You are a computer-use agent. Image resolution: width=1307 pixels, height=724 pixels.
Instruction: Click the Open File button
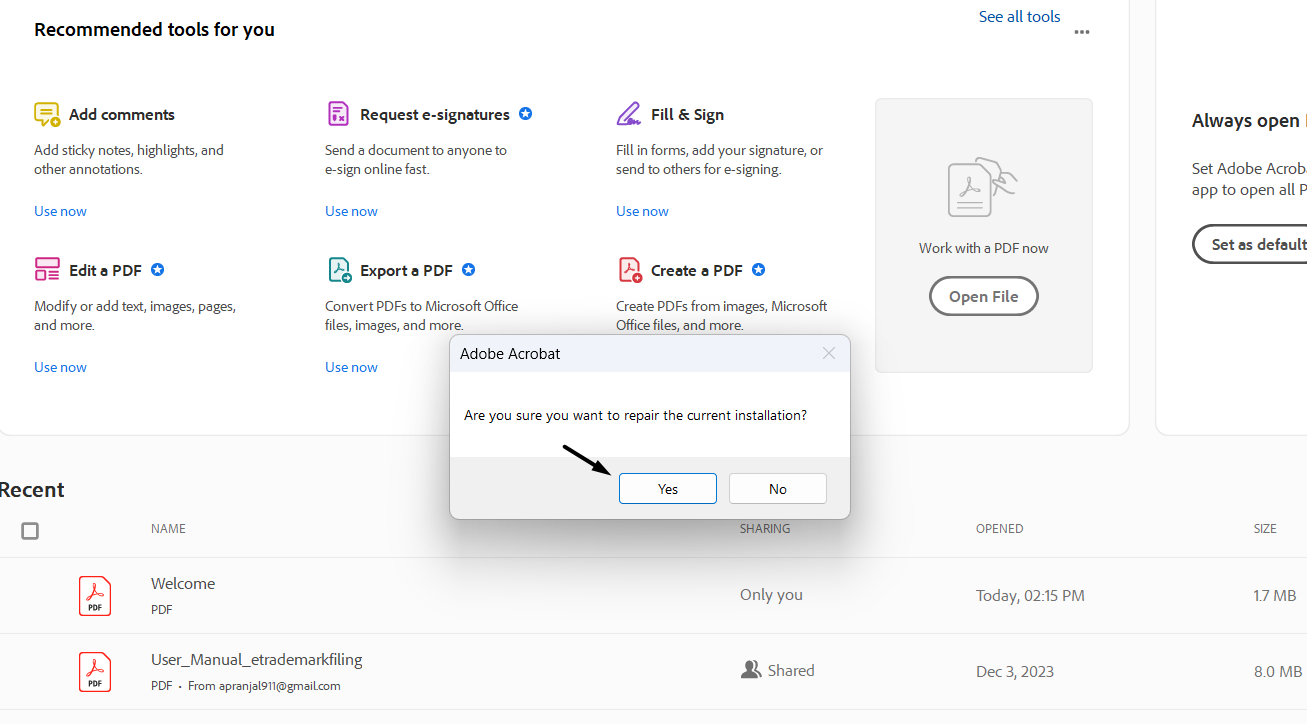pyautogui.click(x=982, y=296)
